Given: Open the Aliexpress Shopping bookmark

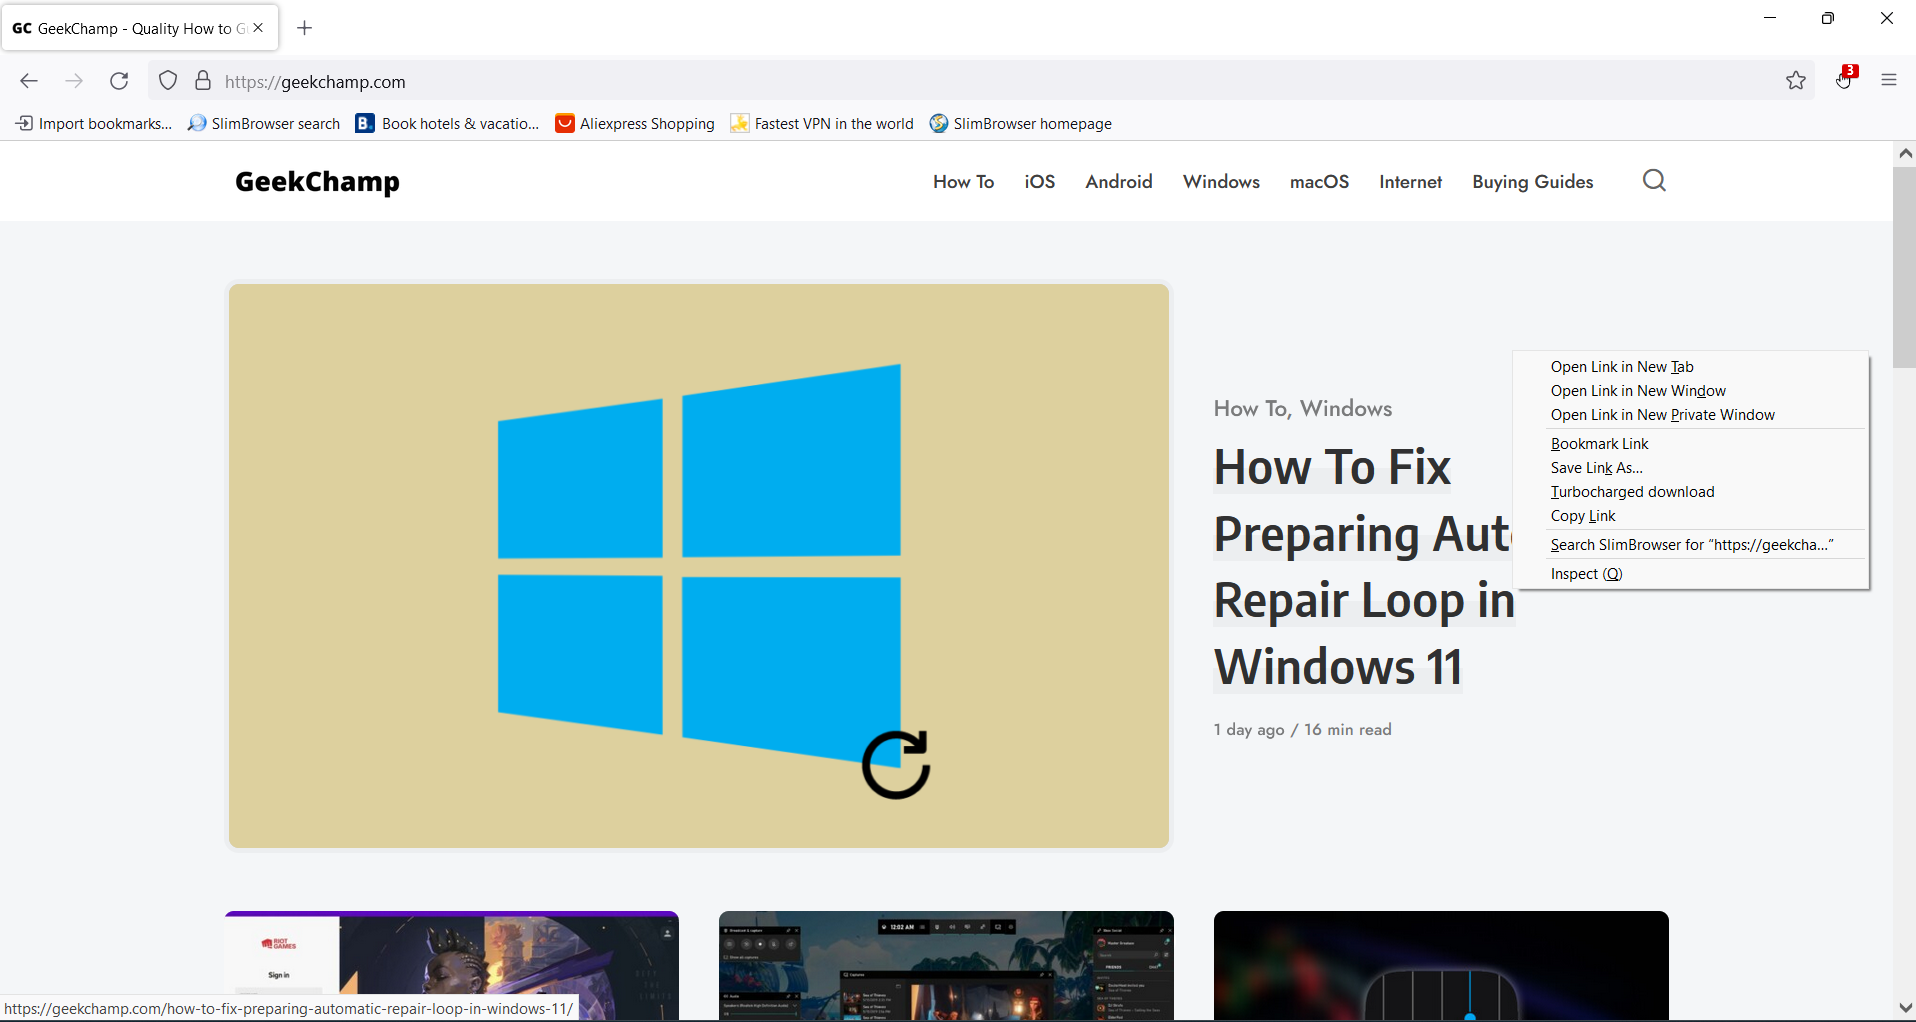Looking at the screenshot, I should (636, 124).
